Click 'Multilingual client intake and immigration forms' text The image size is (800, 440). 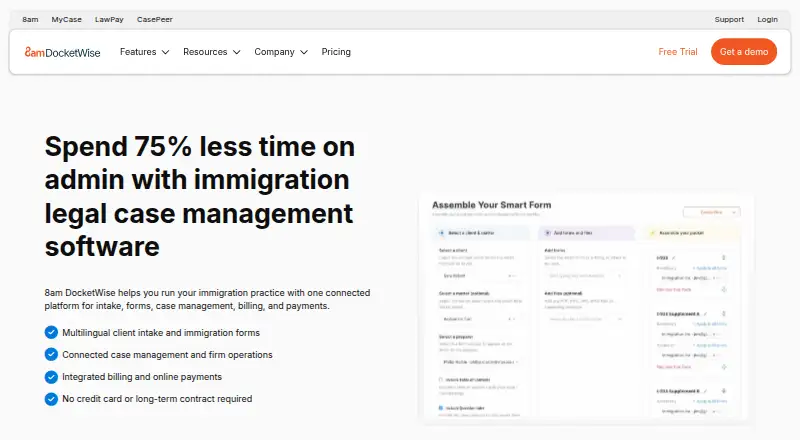161,333
